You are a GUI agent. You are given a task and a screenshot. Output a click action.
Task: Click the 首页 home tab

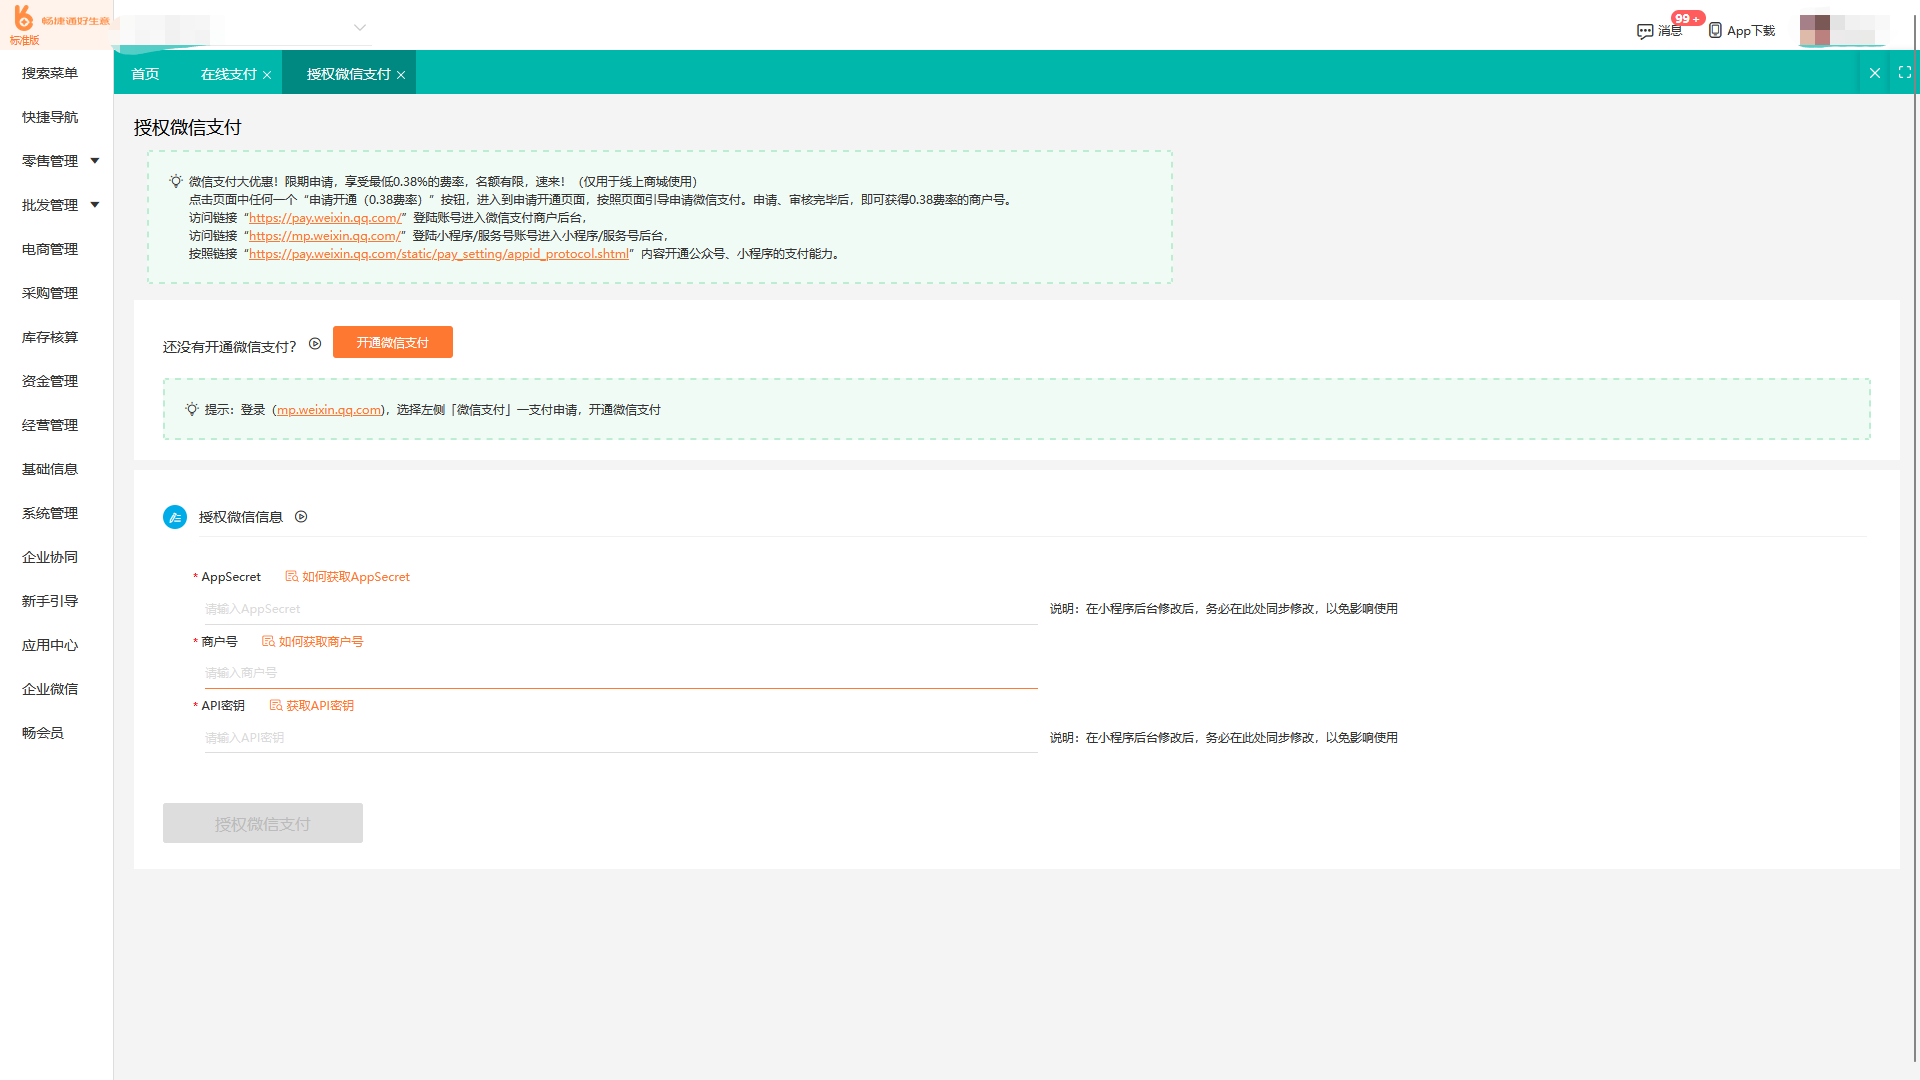click(x=145, y=74)
